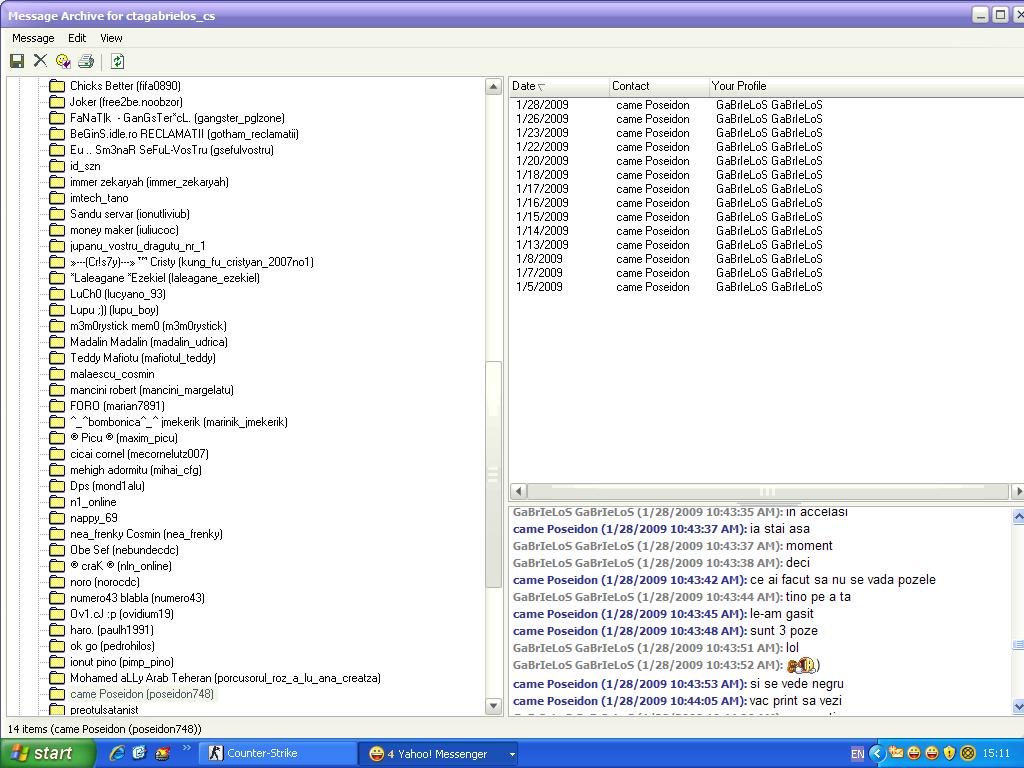
Task: Switch to Counter-Strike taskbar button
Action: point(276,753)
